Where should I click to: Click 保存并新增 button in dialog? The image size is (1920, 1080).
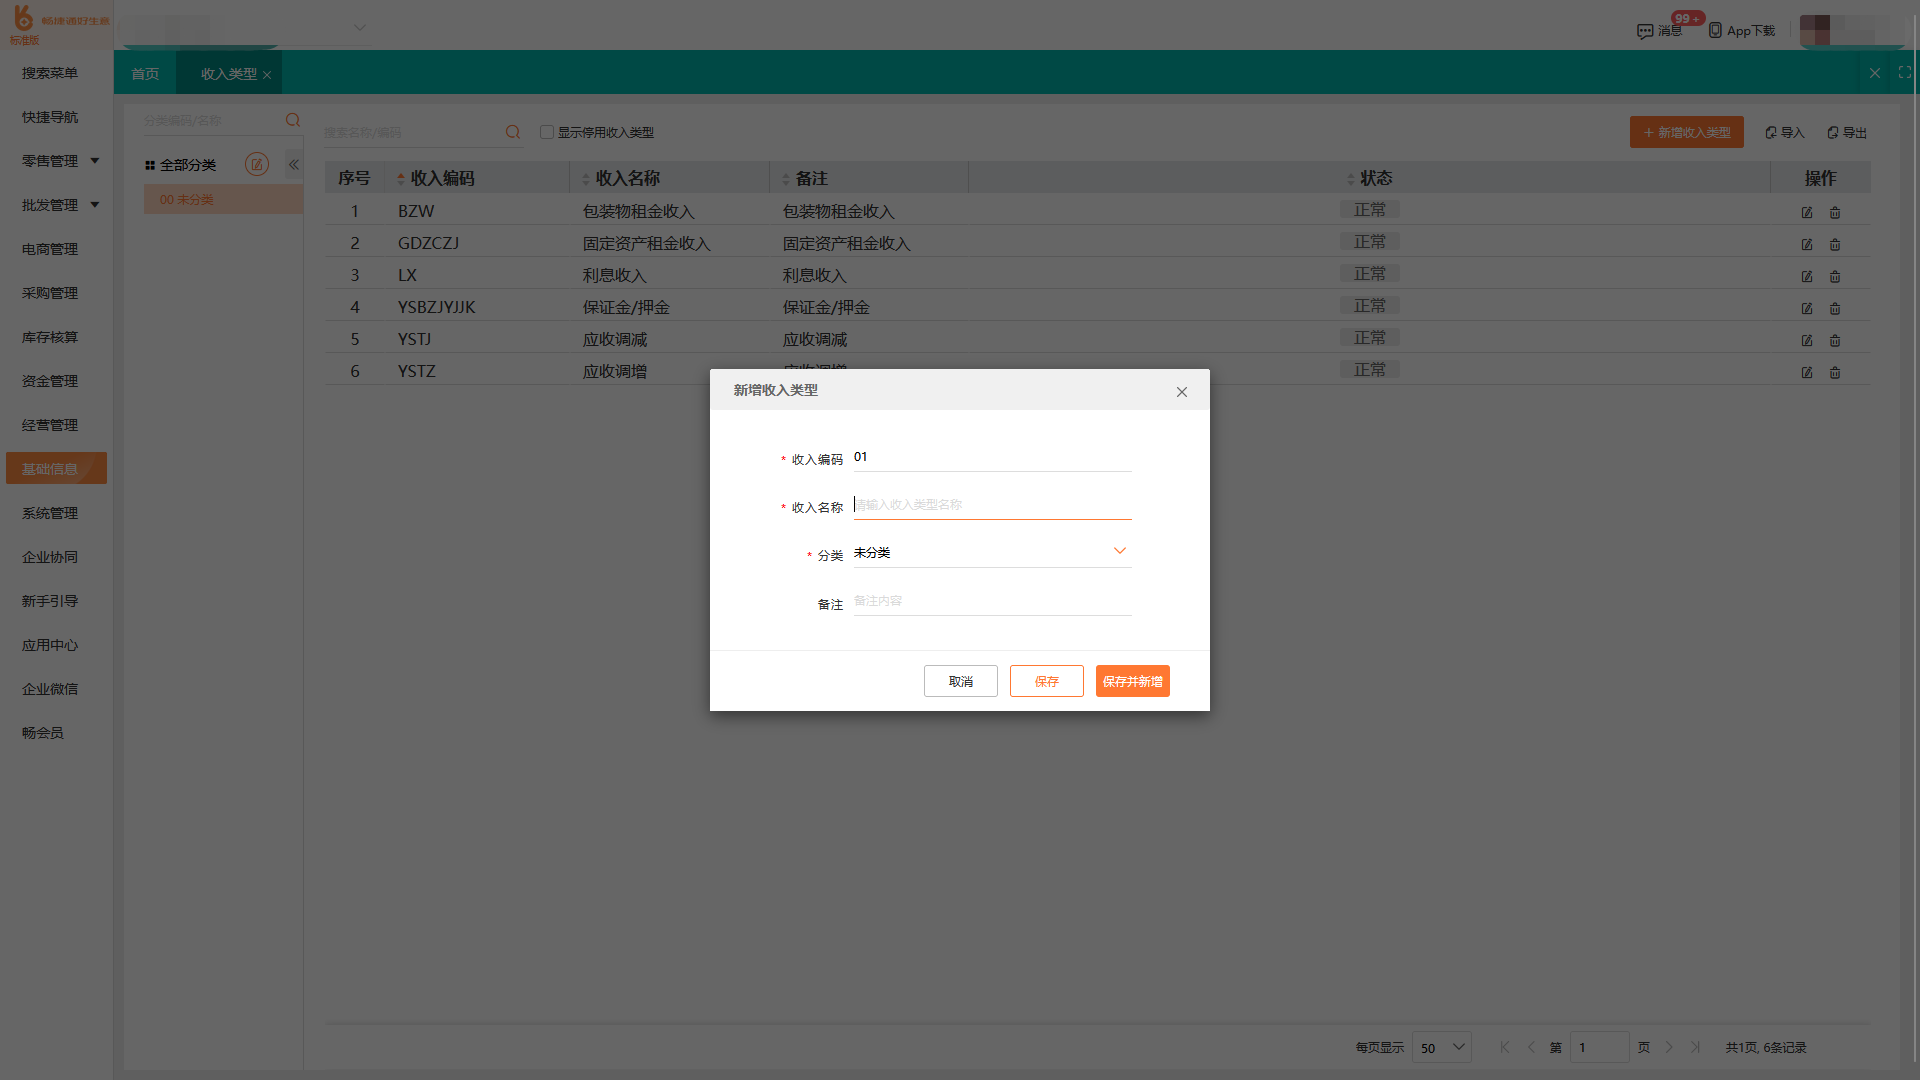tap(1131, 680)
